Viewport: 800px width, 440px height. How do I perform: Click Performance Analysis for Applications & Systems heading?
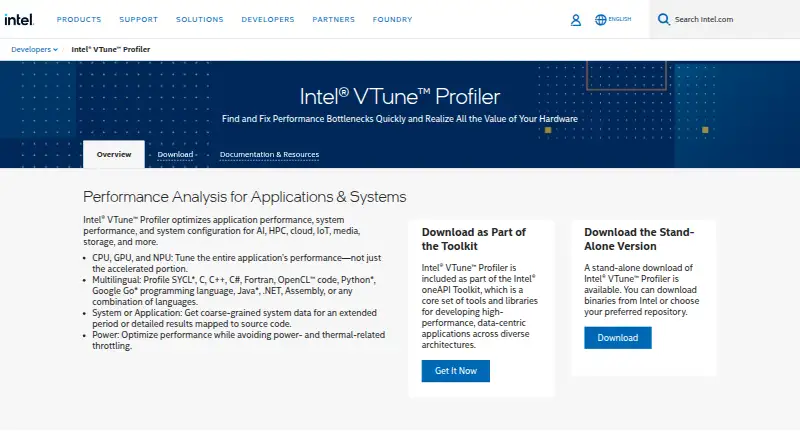[244, 197]
